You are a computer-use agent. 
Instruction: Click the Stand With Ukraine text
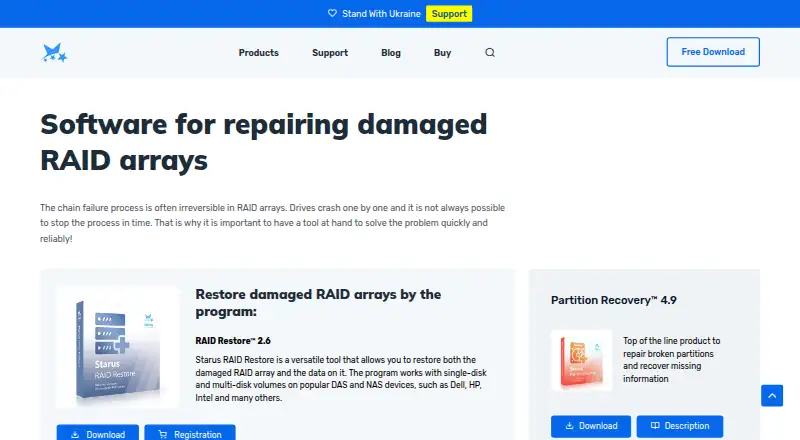pos(381,14)
